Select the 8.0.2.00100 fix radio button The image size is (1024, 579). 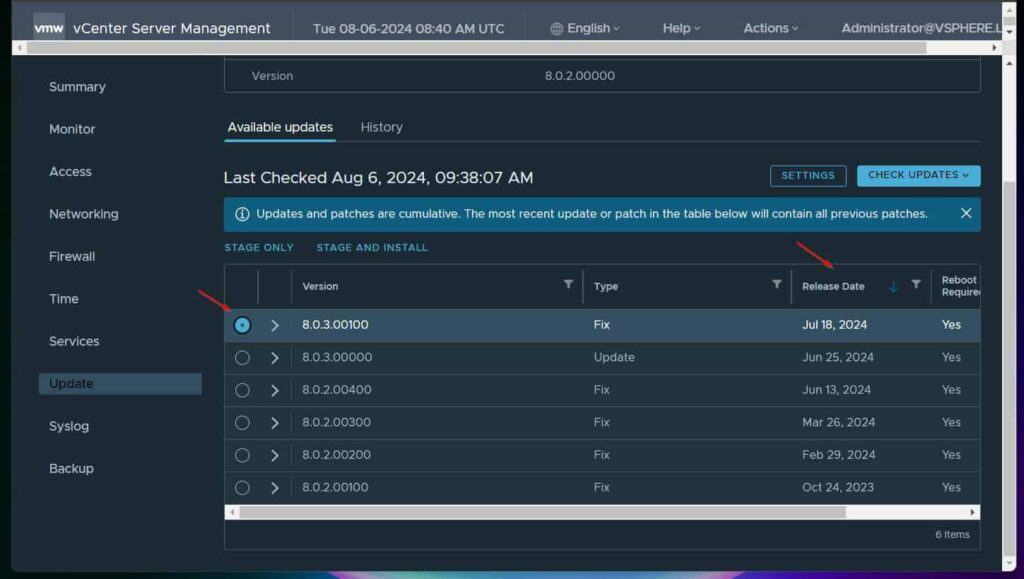coord(242,487)
